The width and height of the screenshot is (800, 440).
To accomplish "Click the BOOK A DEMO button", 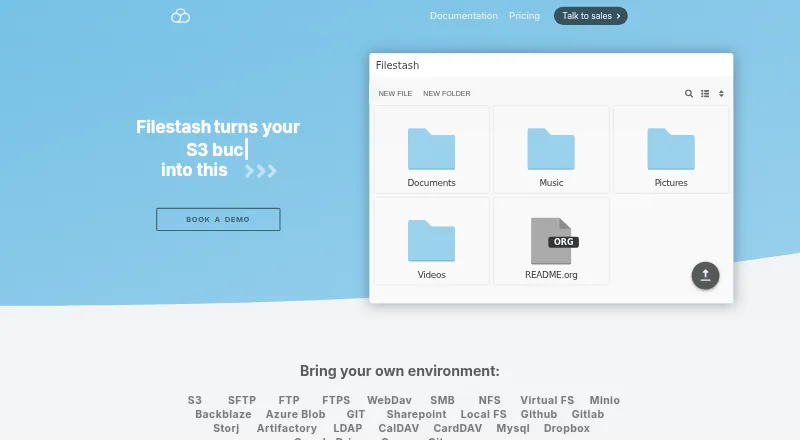I will (218, 219).
